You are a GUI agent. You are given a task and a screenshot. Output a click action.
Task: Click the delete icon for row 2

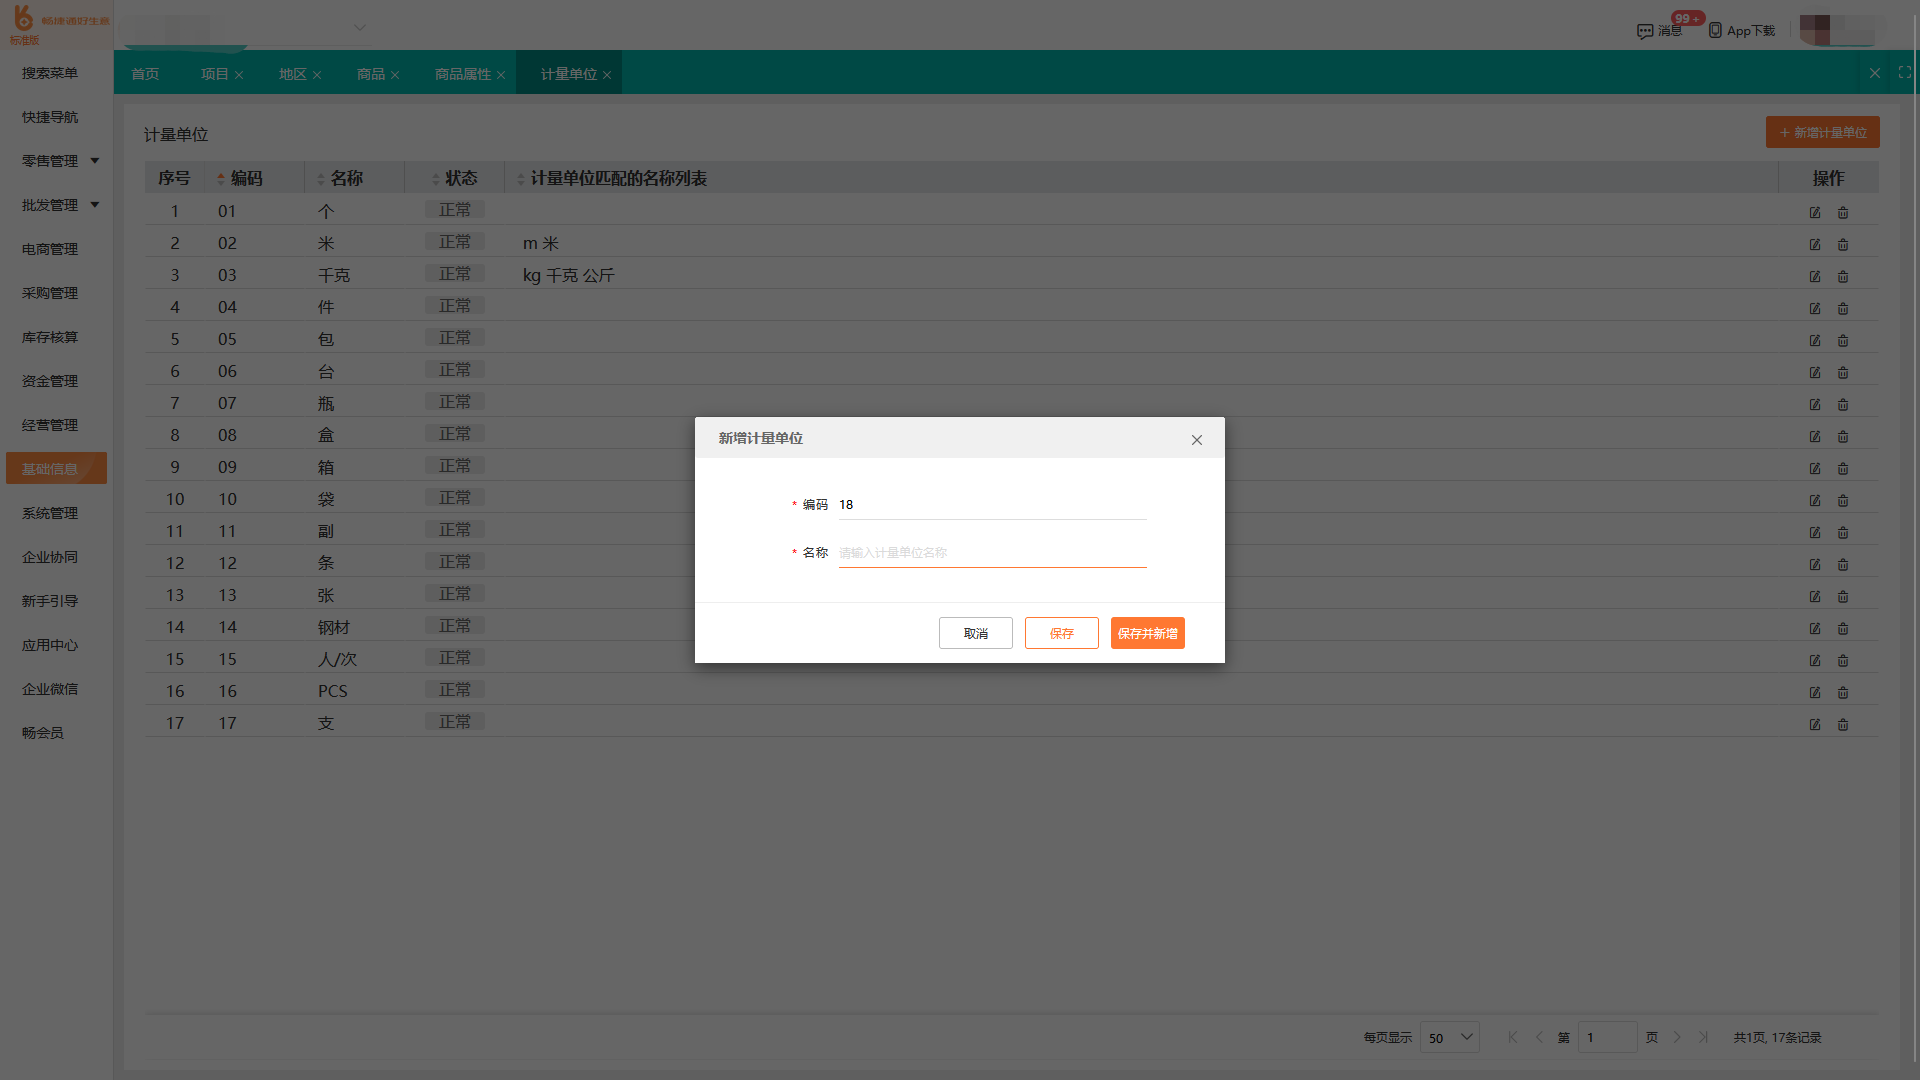coord(1844,244)
